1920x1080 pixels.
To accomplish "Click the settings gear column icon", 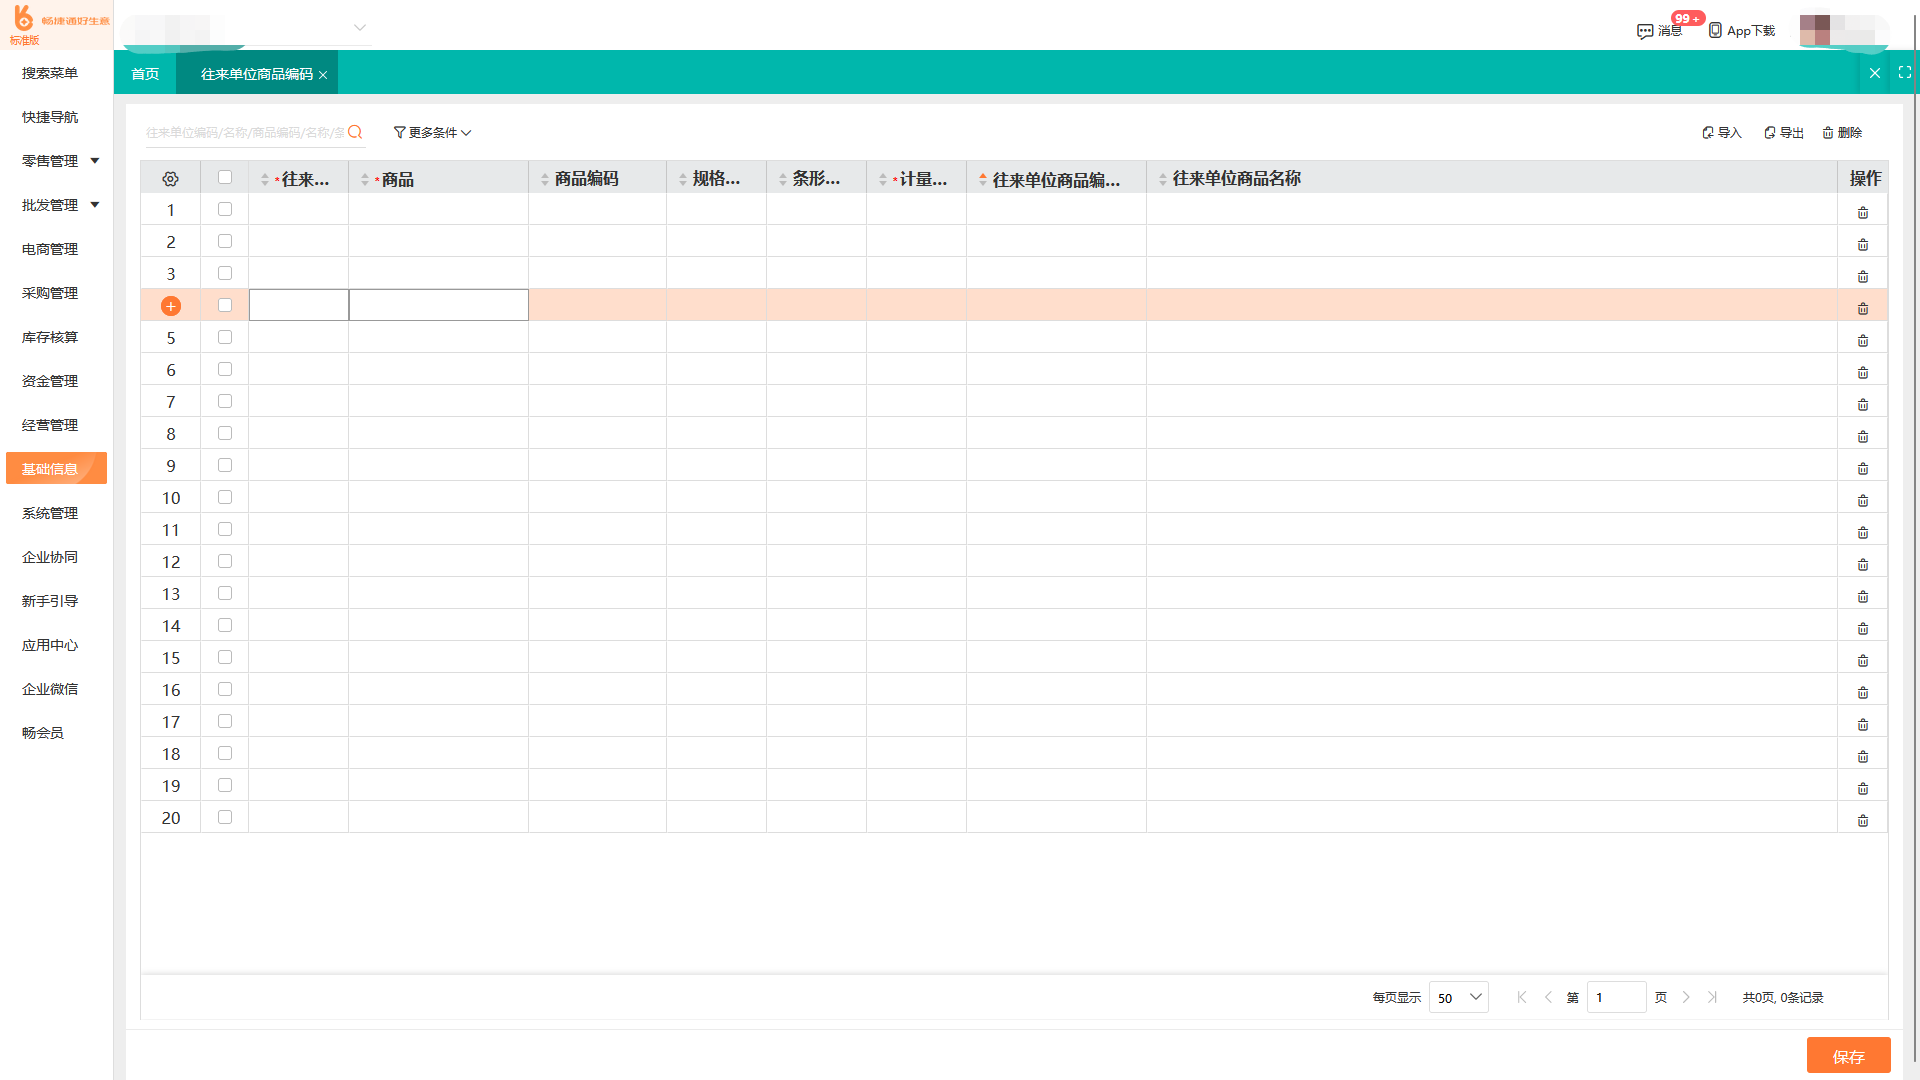I will pyautogui.click(x=170, y=178).
